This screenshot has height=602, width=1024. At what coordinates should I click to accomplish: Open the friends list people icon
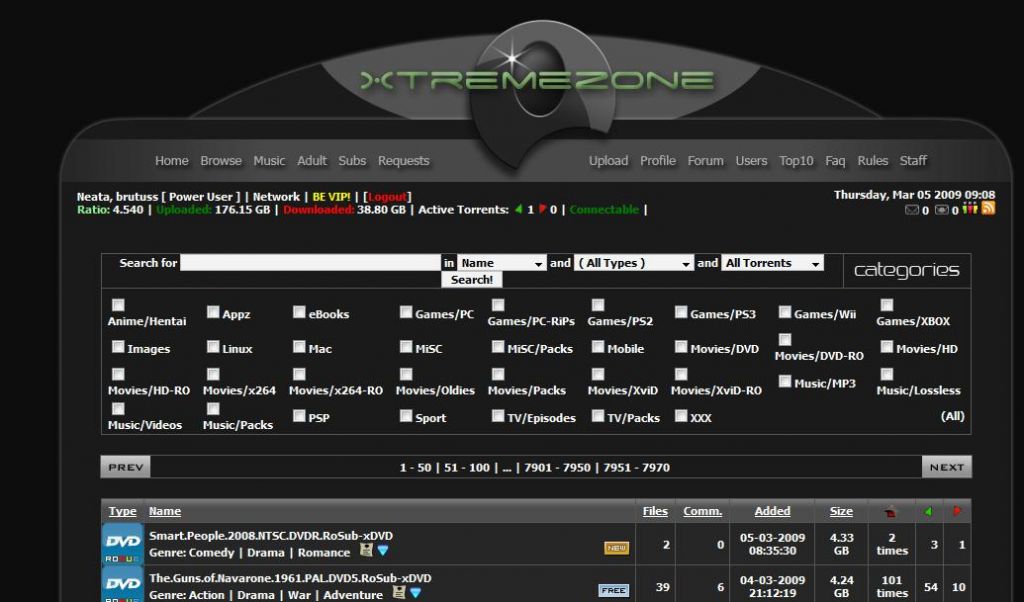click(970, 208)
